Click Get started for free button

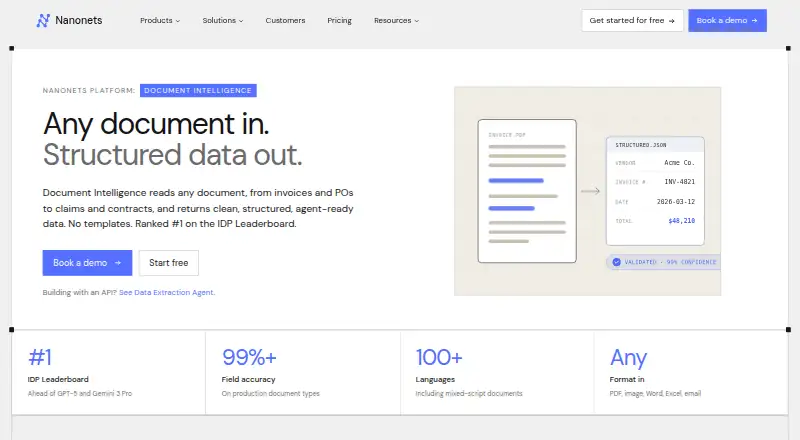pyautogui.click(x=632, y=20)
